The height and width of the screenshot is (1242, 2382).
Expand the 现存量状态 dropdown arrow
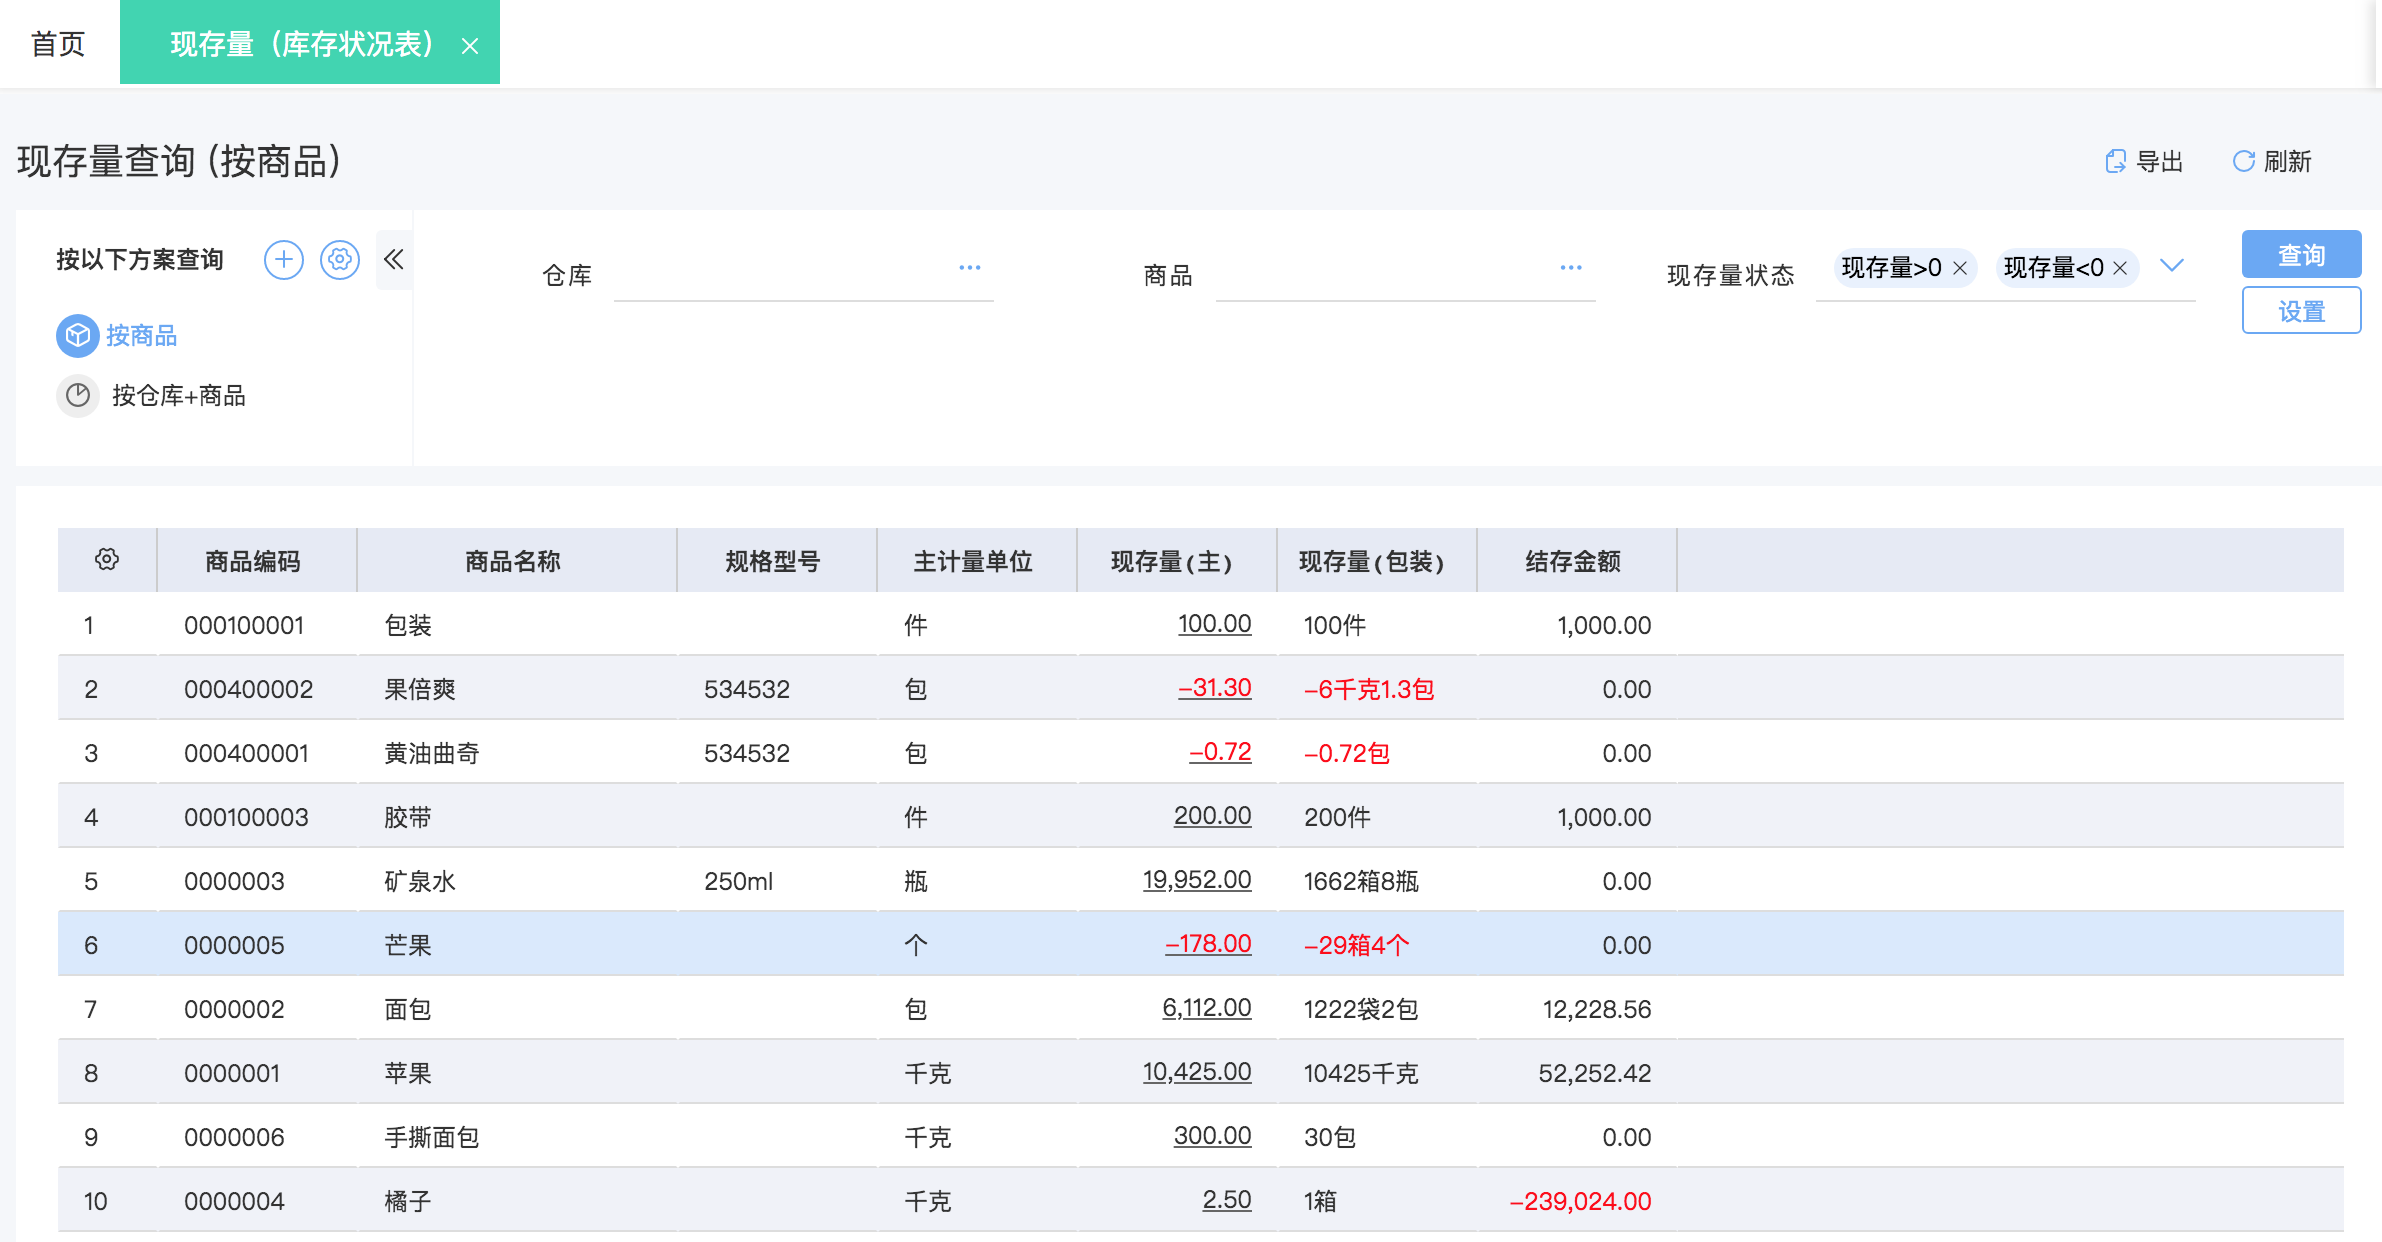2179,266
